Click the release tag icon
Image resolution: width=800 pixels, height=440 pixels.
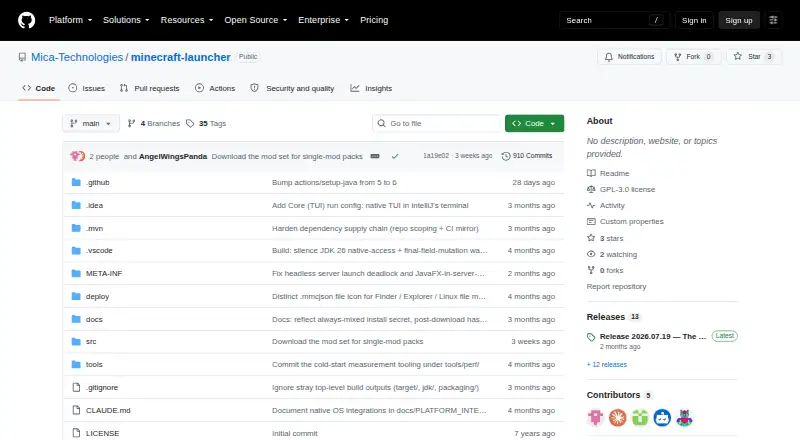(x=591, y=337)
